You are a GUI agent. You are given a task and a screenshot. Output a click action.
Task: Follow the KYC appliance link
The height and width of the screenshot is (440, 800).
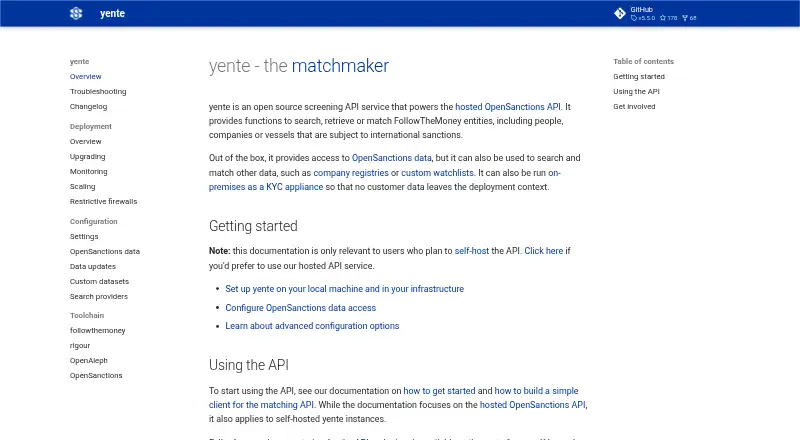(x=266, y=187)
